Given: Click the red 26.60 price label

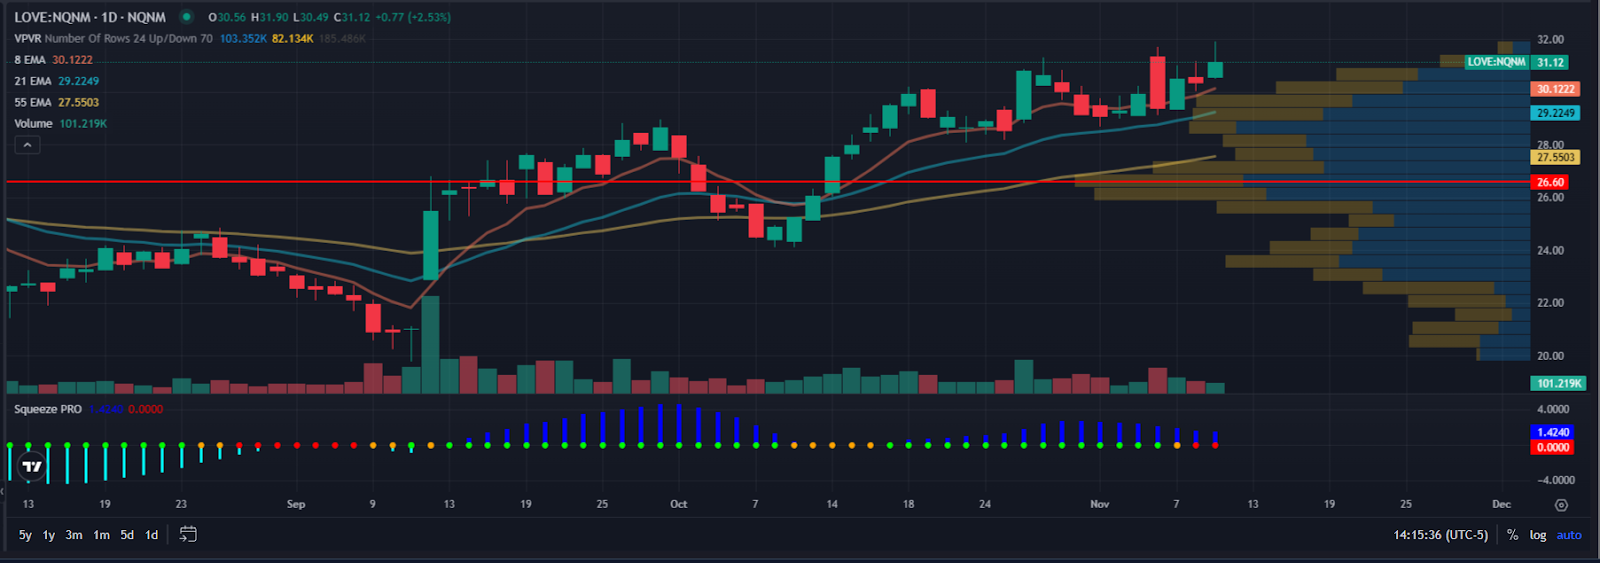Looking at the screenshot, I should point(1550,182).
